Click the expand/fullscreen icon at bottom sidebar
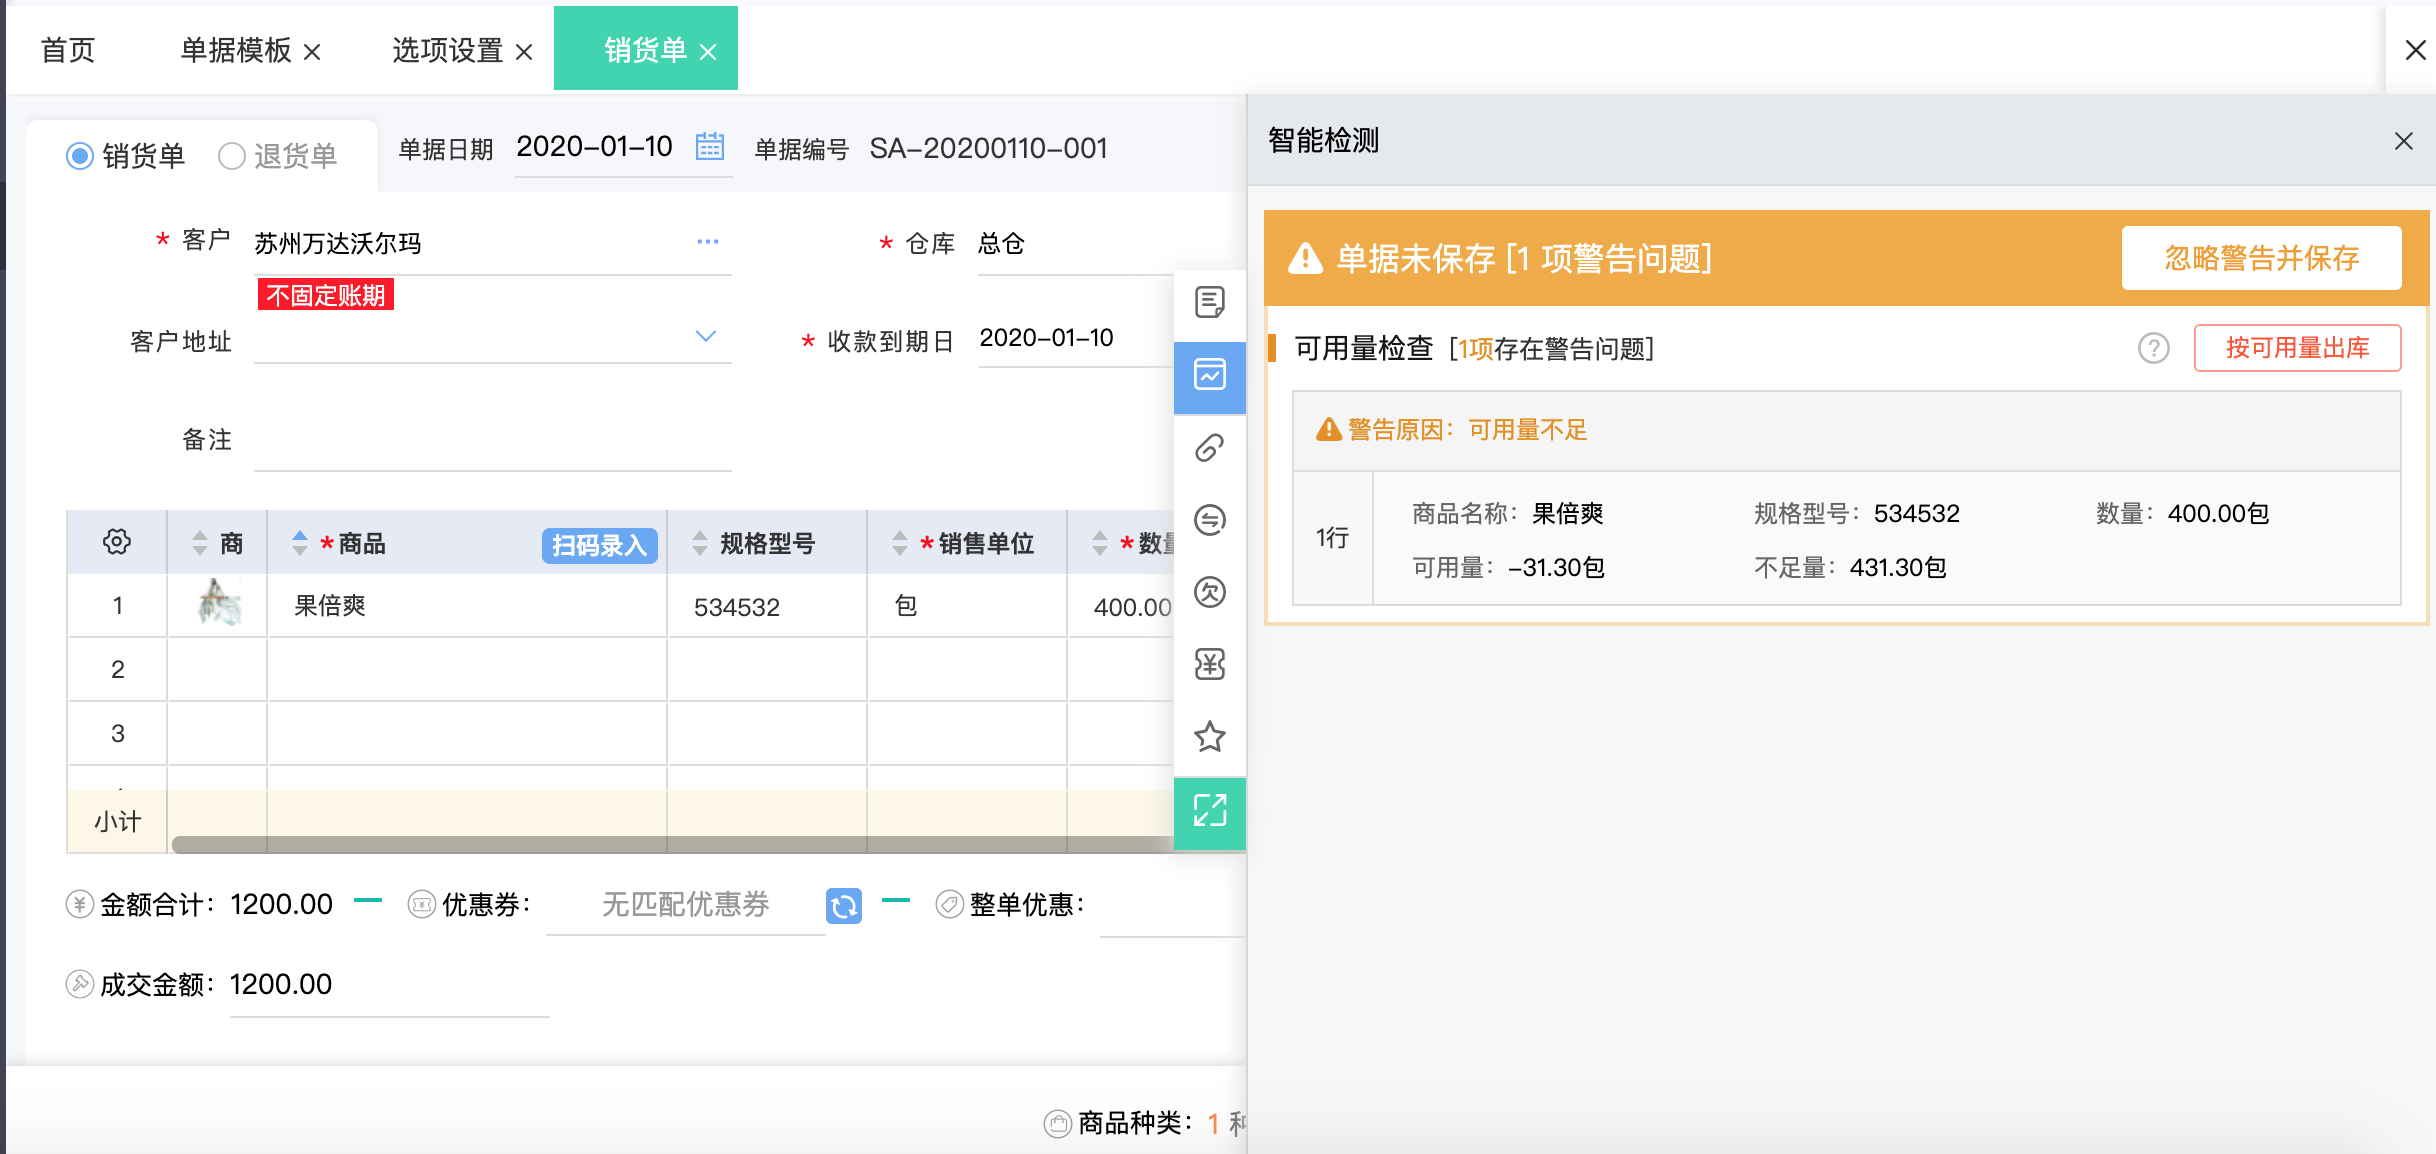2436x1154 pixels. [1210, 809]
